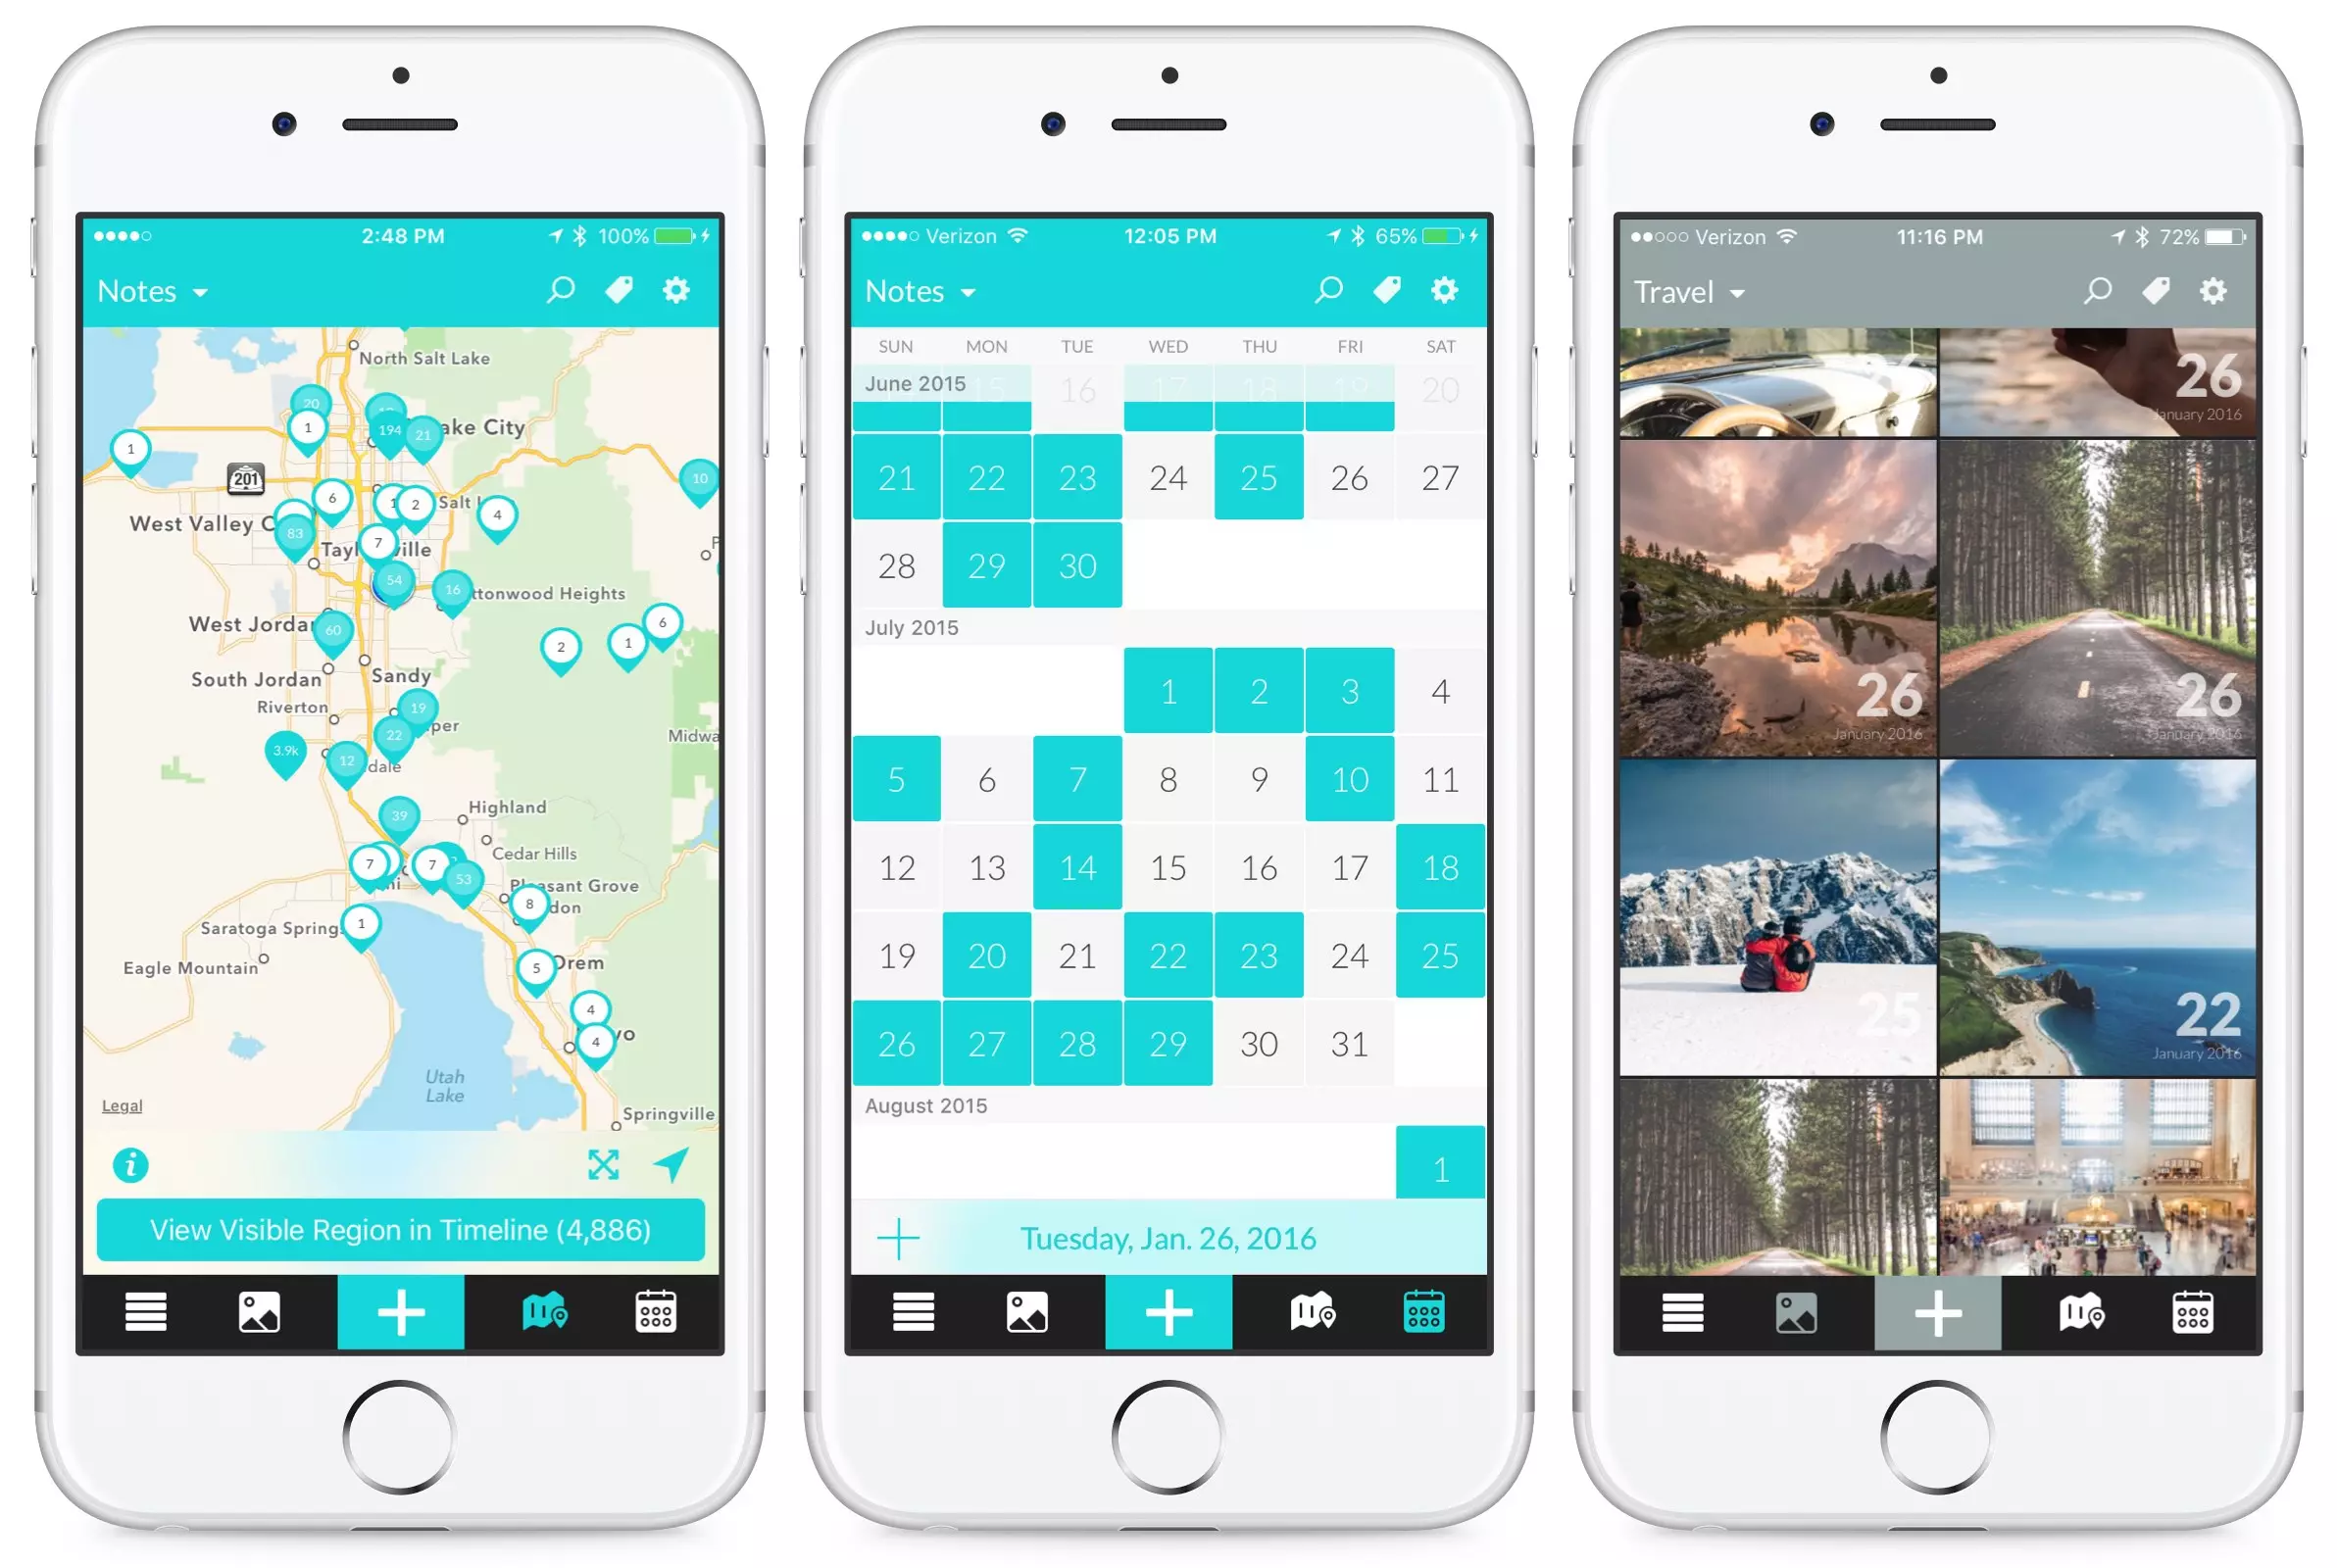Tap the photo gallery icon in bottom nav

(261, 1312)
